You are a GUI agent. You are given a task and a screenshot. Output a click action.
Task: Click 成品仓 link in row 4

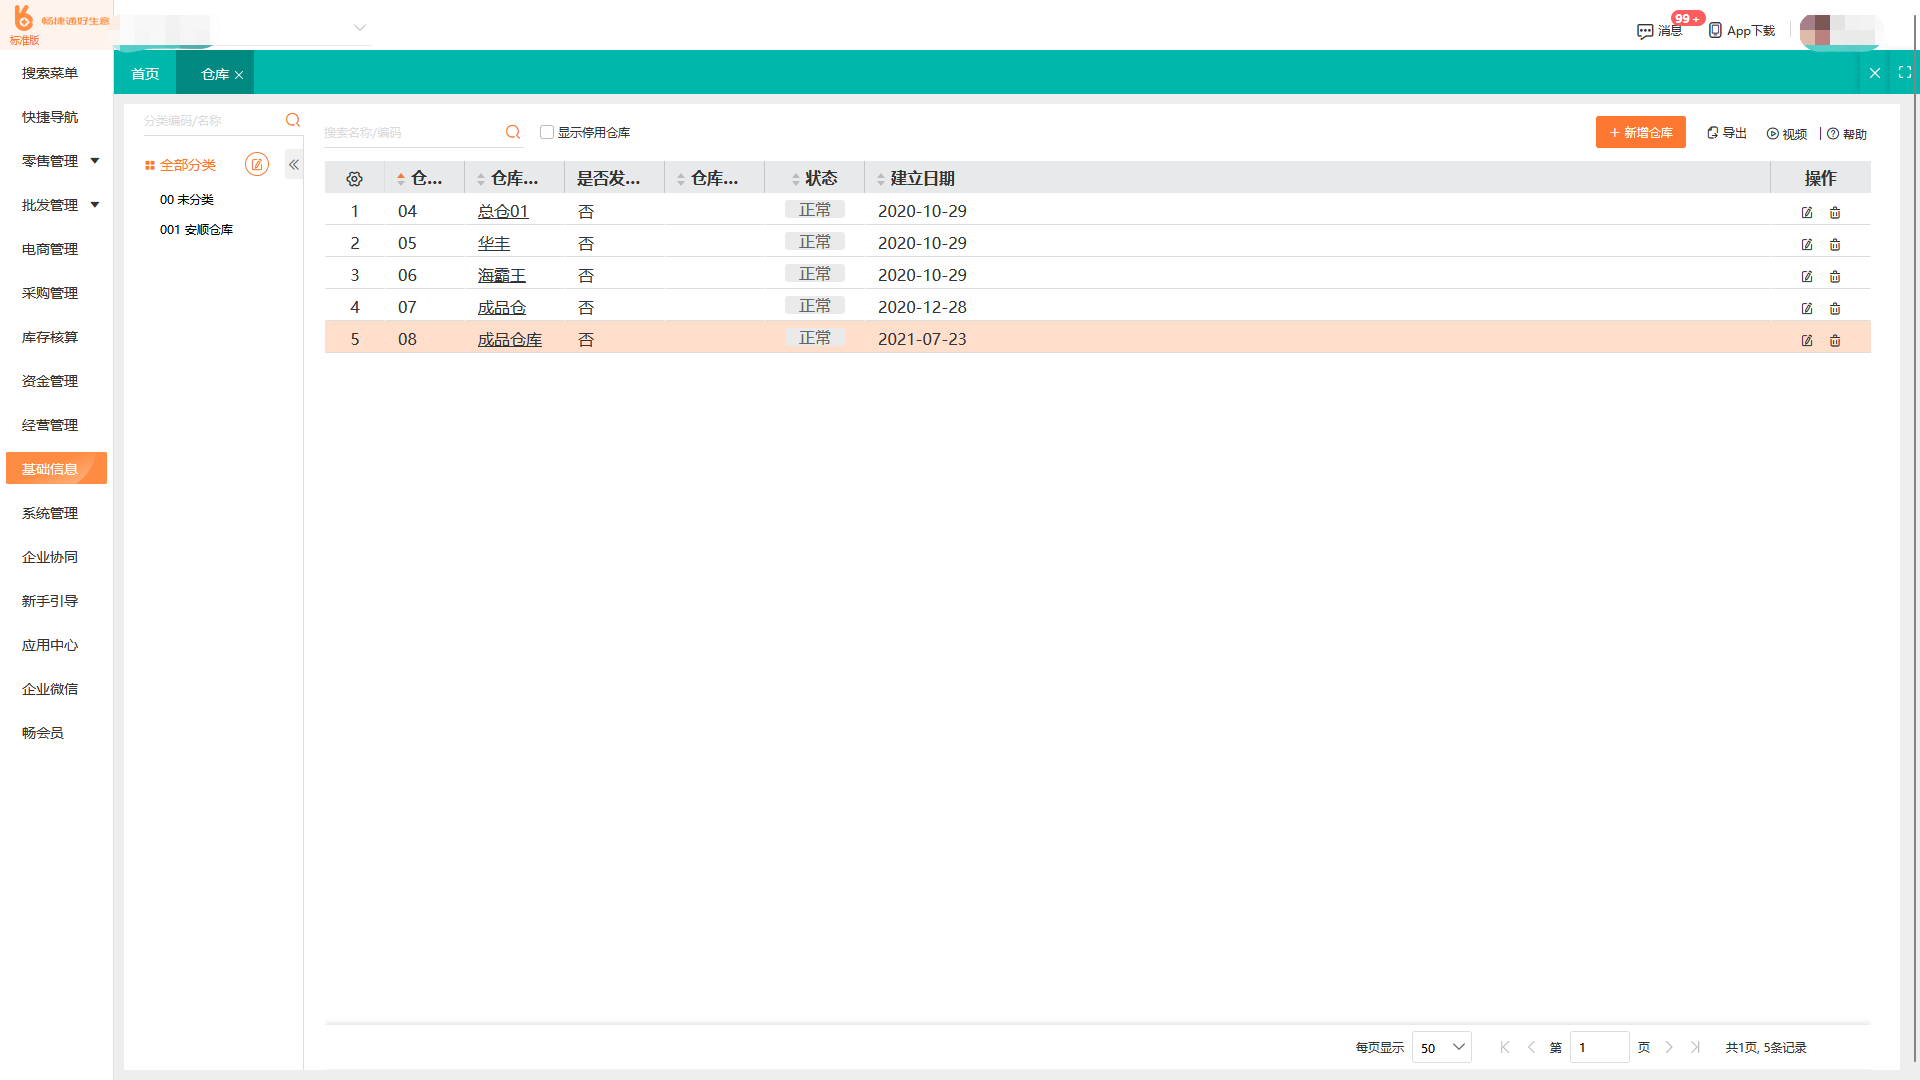[x=501, y=306]
